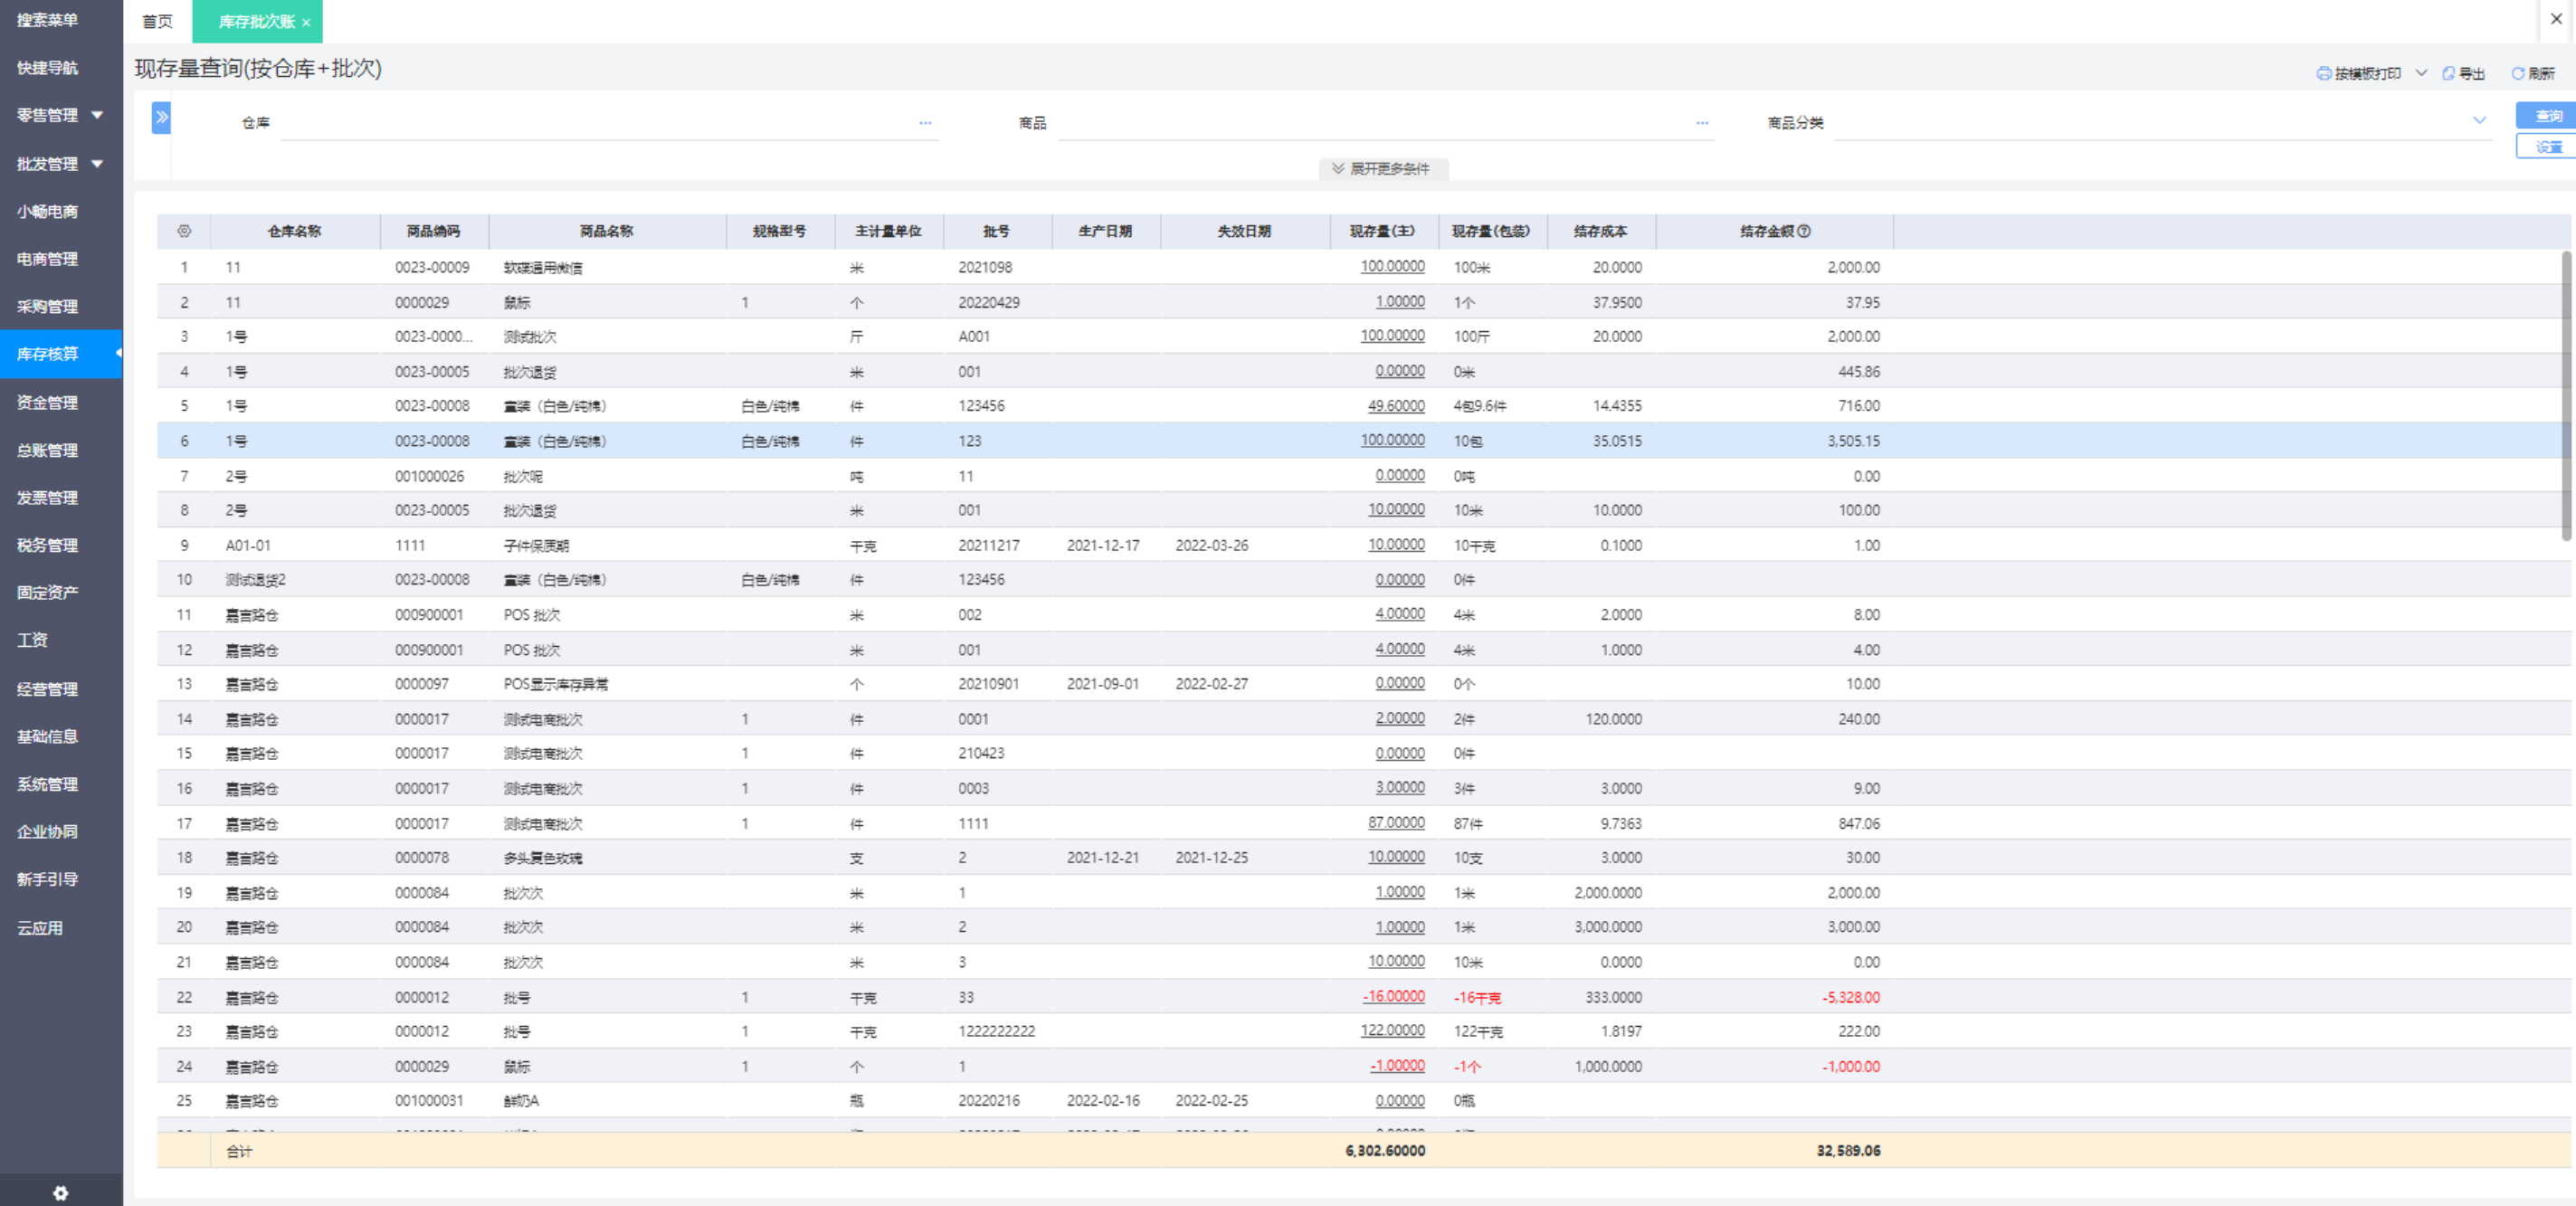Open 库存核查 menu item in sidebar
Screen dimensions: 2576x1206
[x=62, y=353]
